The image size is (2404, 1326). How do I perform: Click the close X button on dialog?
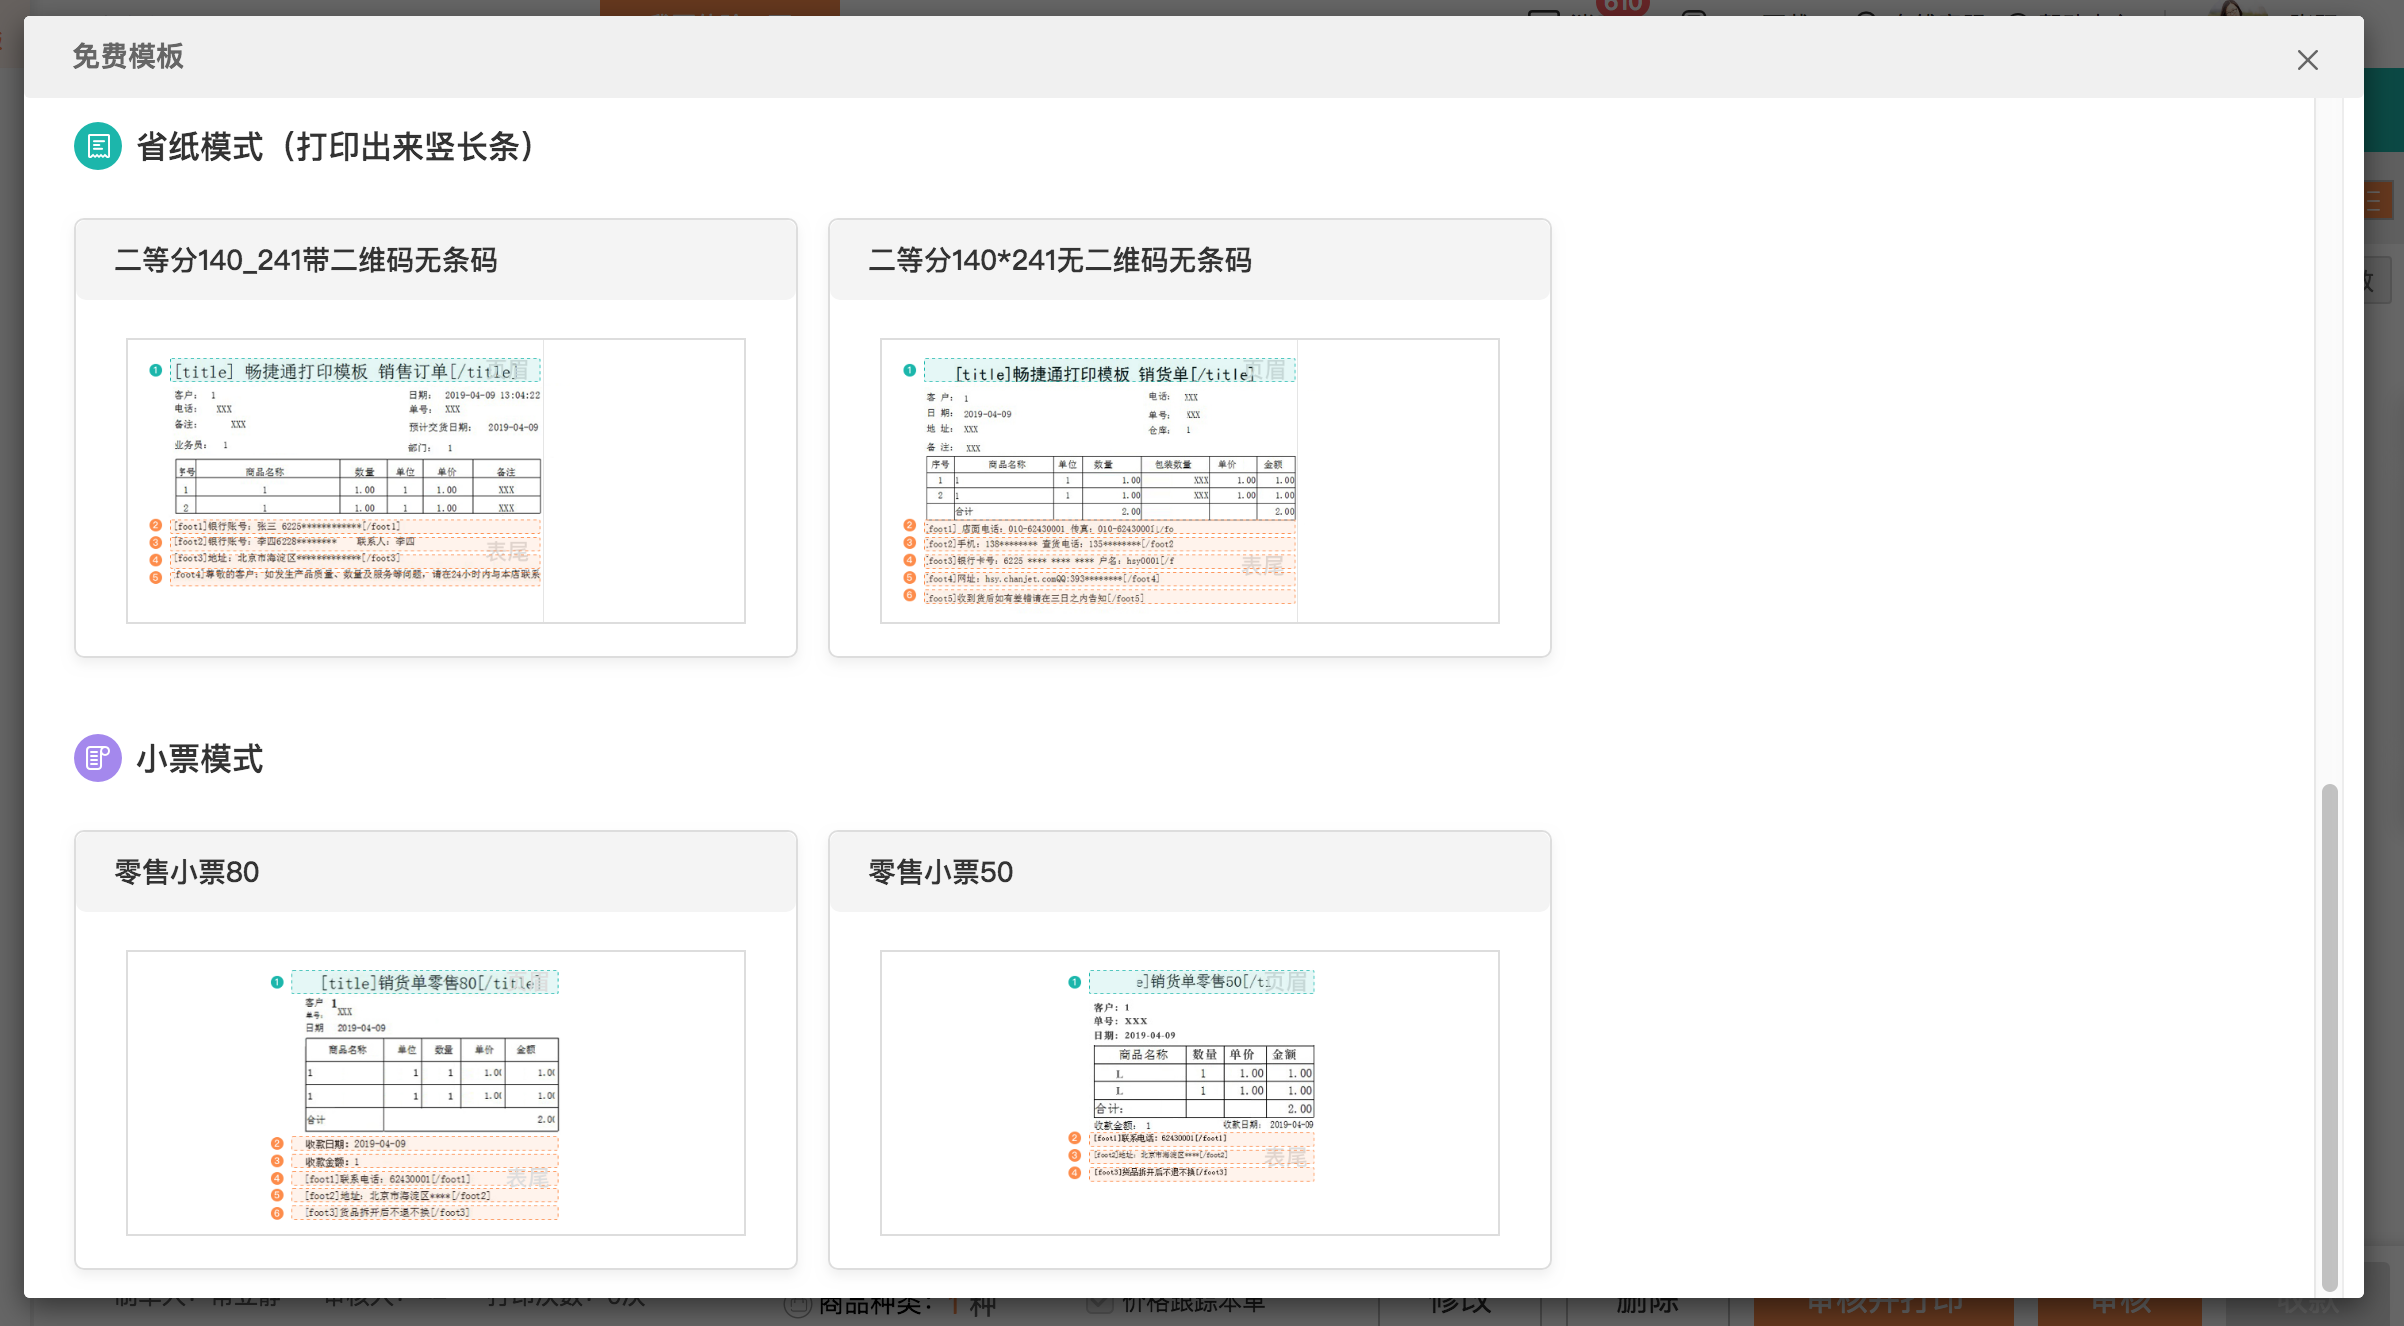pos(2313,59)
